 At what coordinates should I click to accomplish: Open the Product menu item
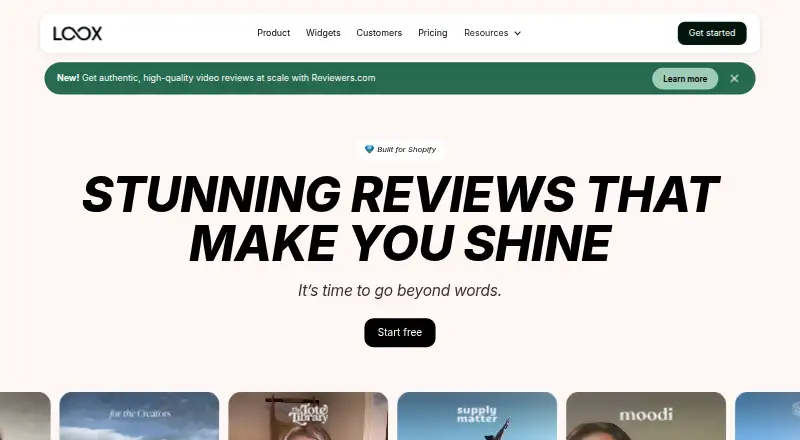273,33
